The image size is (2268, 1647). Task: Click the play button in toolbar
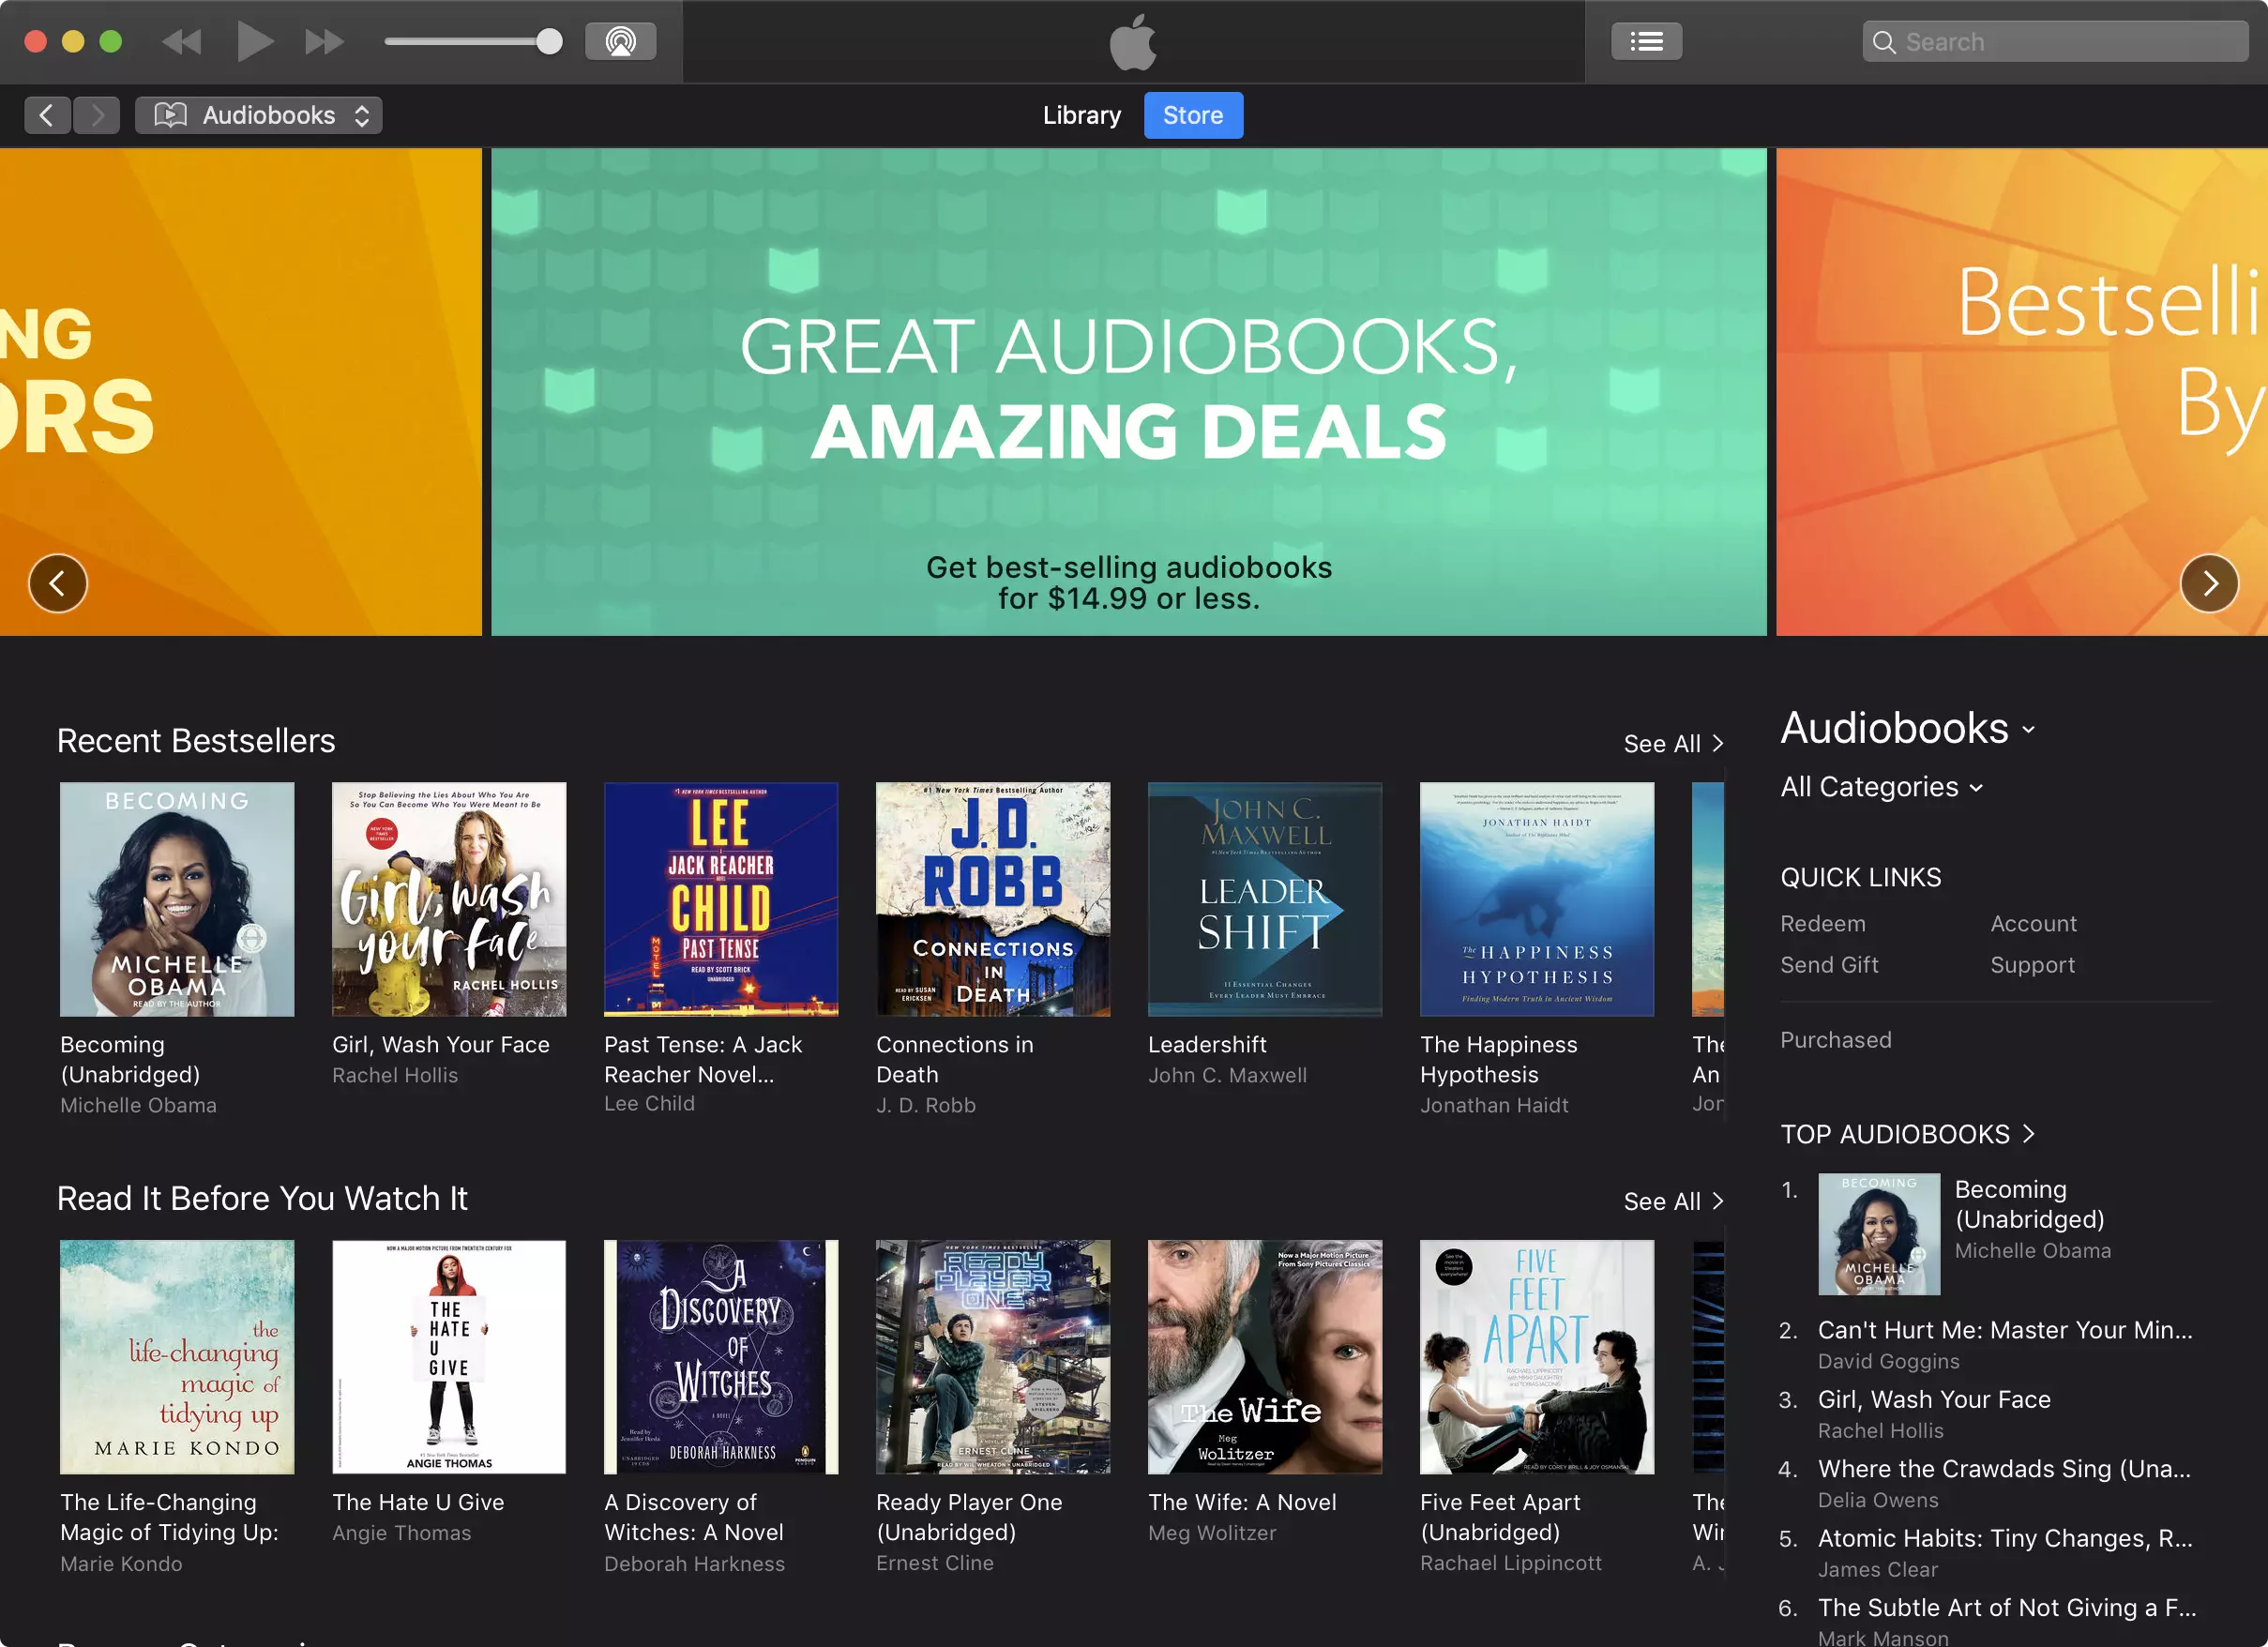251,40
